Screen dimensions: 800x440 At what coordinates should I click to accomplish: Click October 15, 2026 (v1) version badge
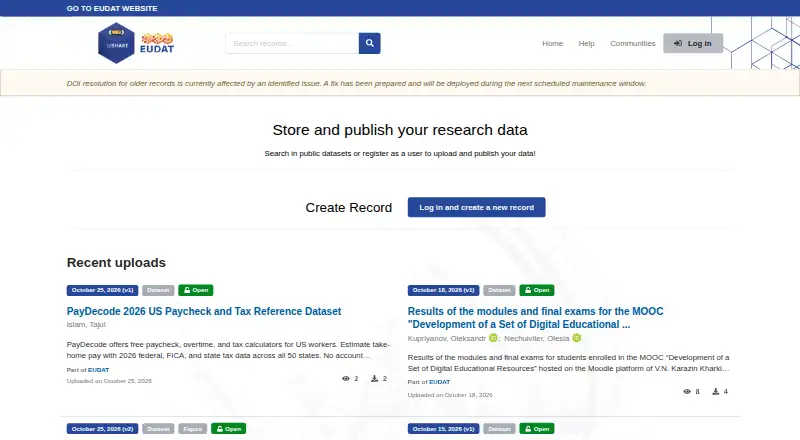pos(443,429)
